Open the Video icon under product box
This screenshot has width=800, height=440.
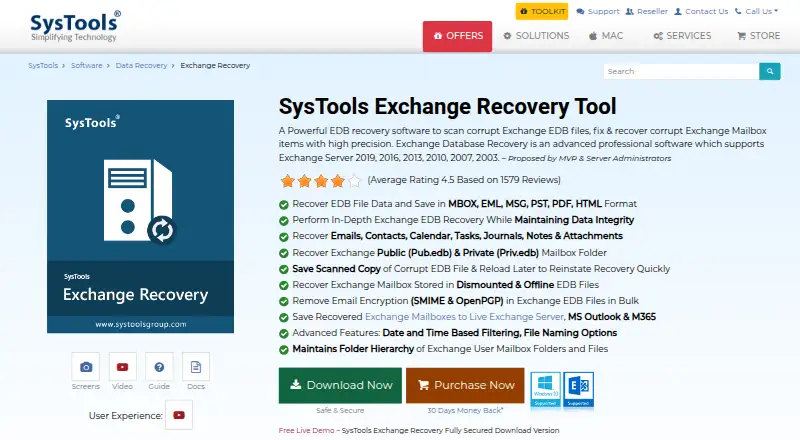point(122,366)
